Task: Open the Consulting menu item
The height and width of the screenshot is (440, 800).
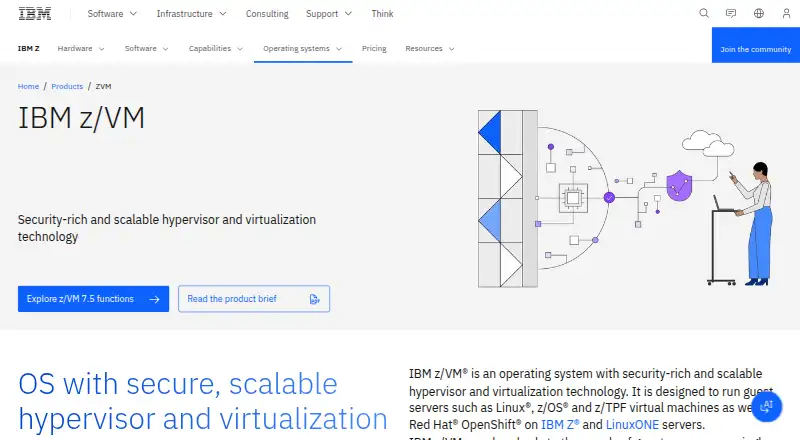Action: point(267,14)
